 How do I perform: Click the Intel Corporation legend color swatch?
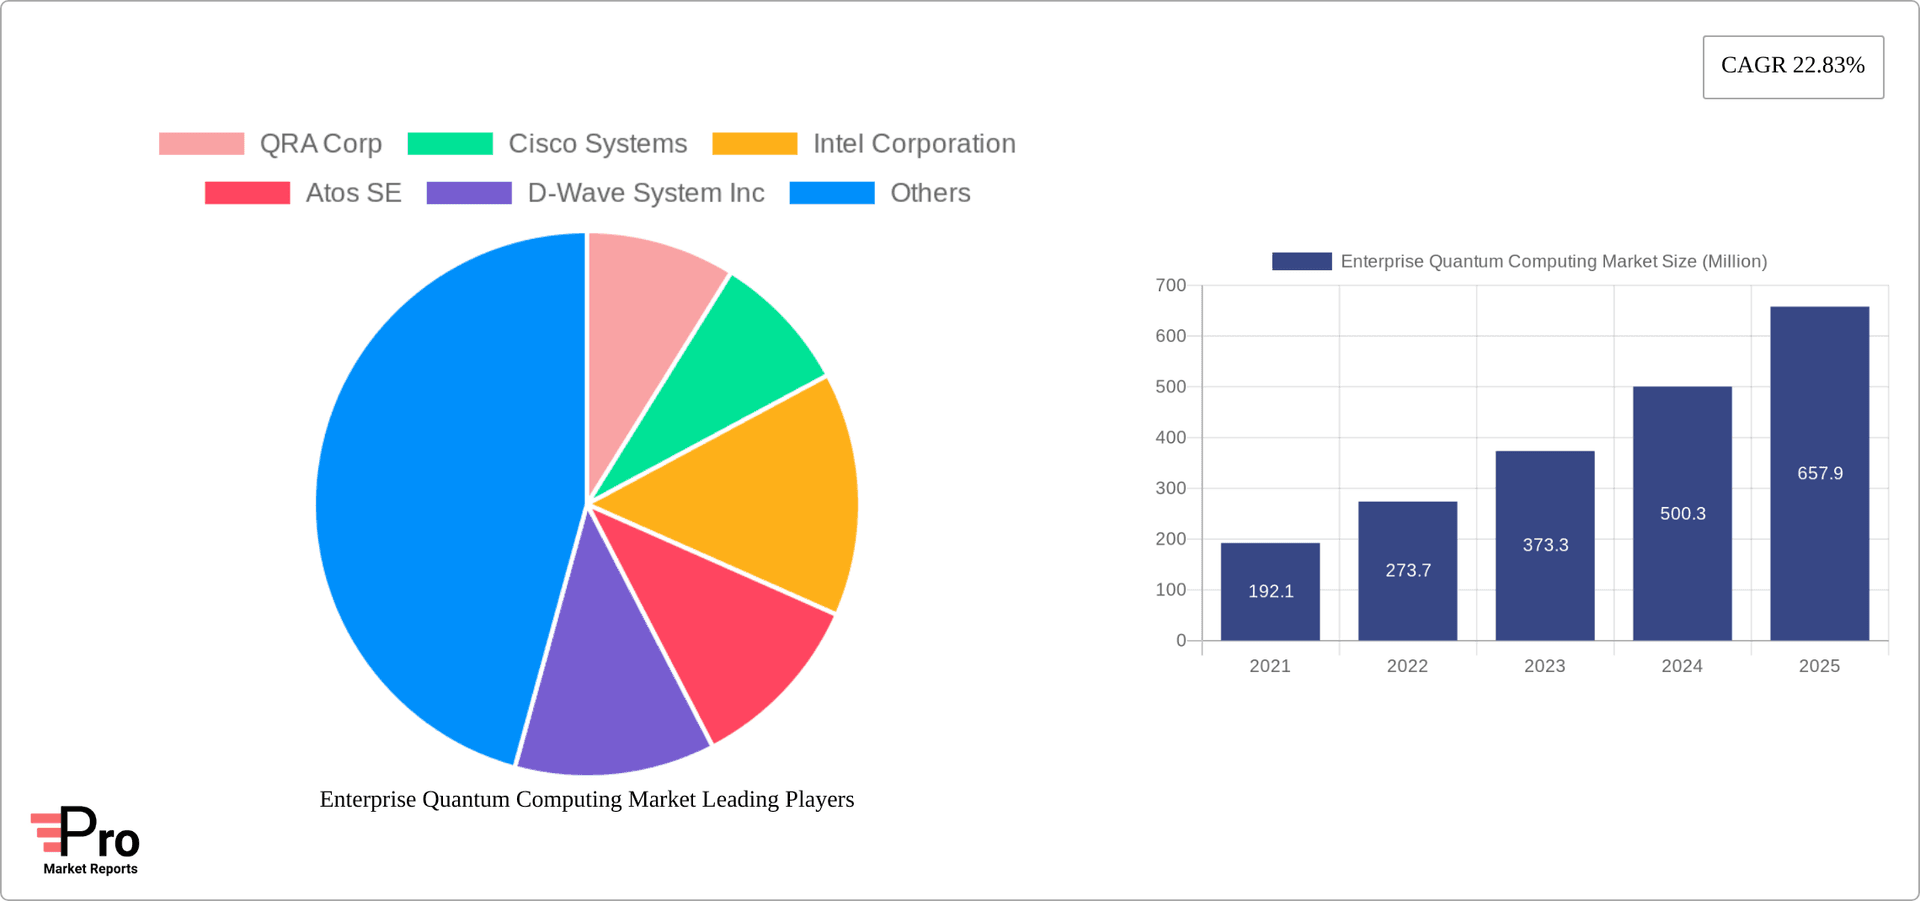(x=753, y=143)
